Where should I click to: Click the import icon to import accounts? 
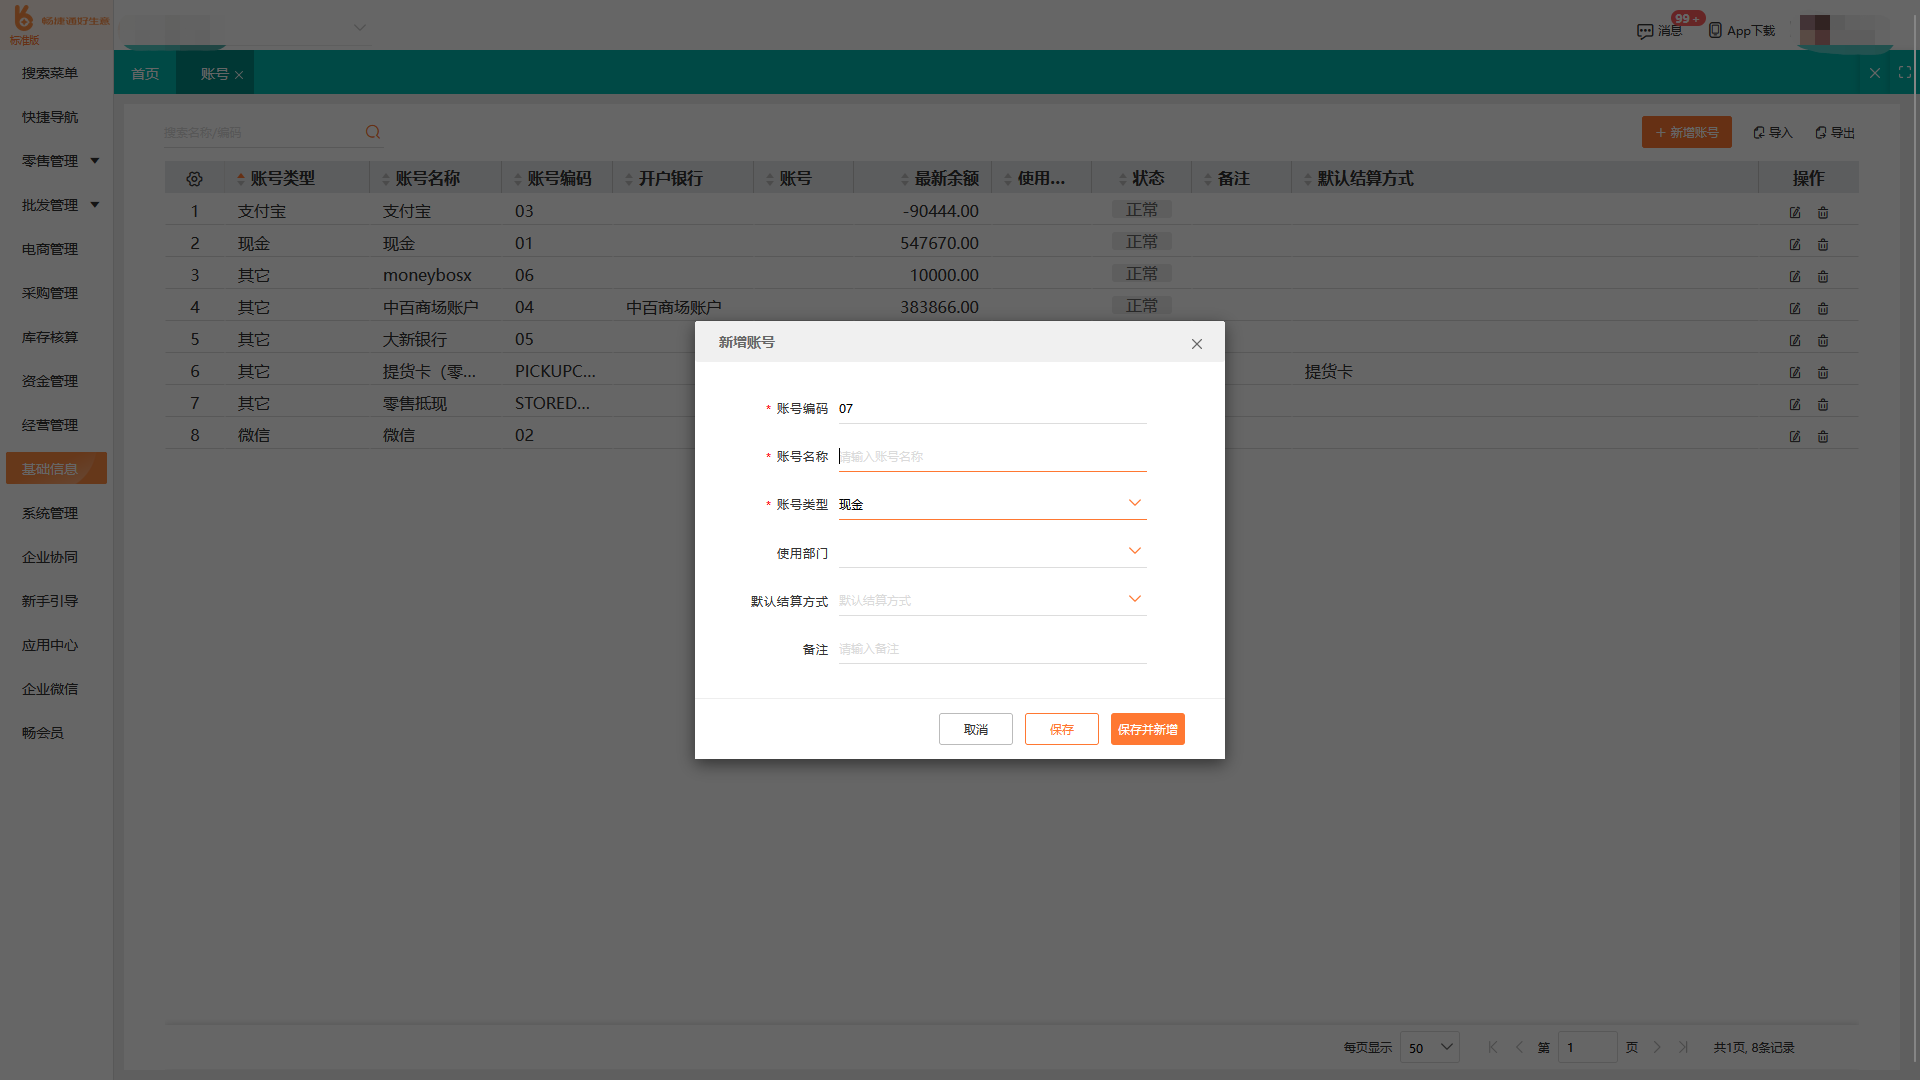pos(1772,132)
